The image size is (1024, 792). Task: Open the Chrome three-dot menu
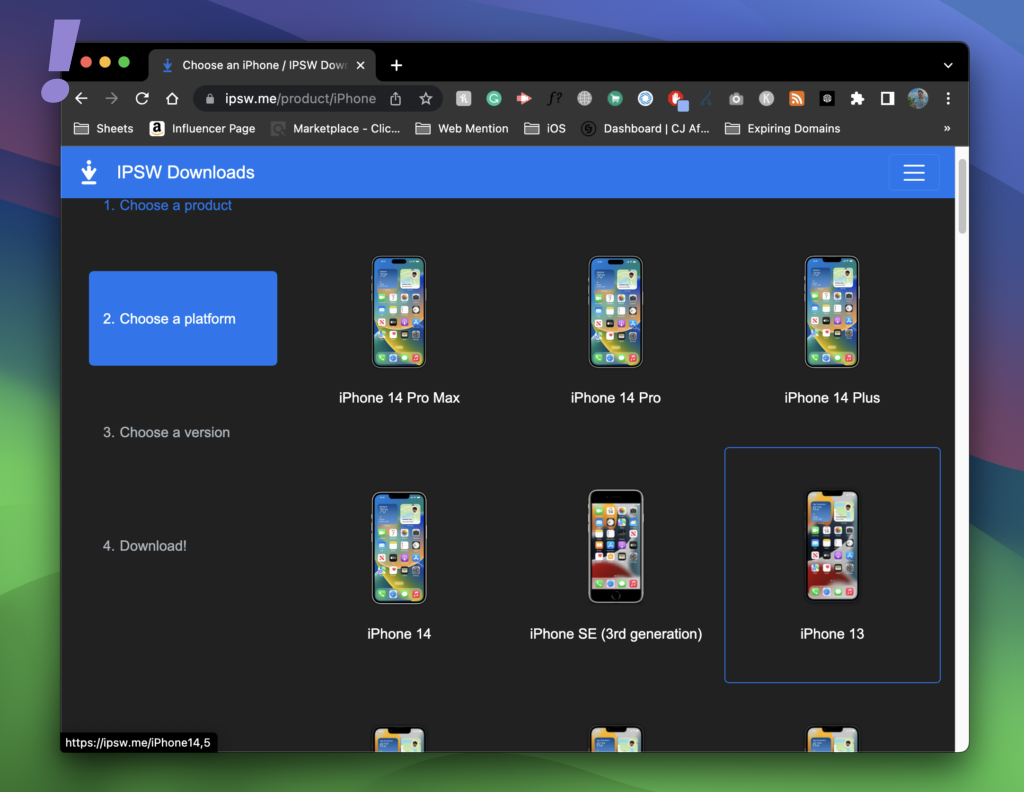pyautogui.click(x=948, y=98)
